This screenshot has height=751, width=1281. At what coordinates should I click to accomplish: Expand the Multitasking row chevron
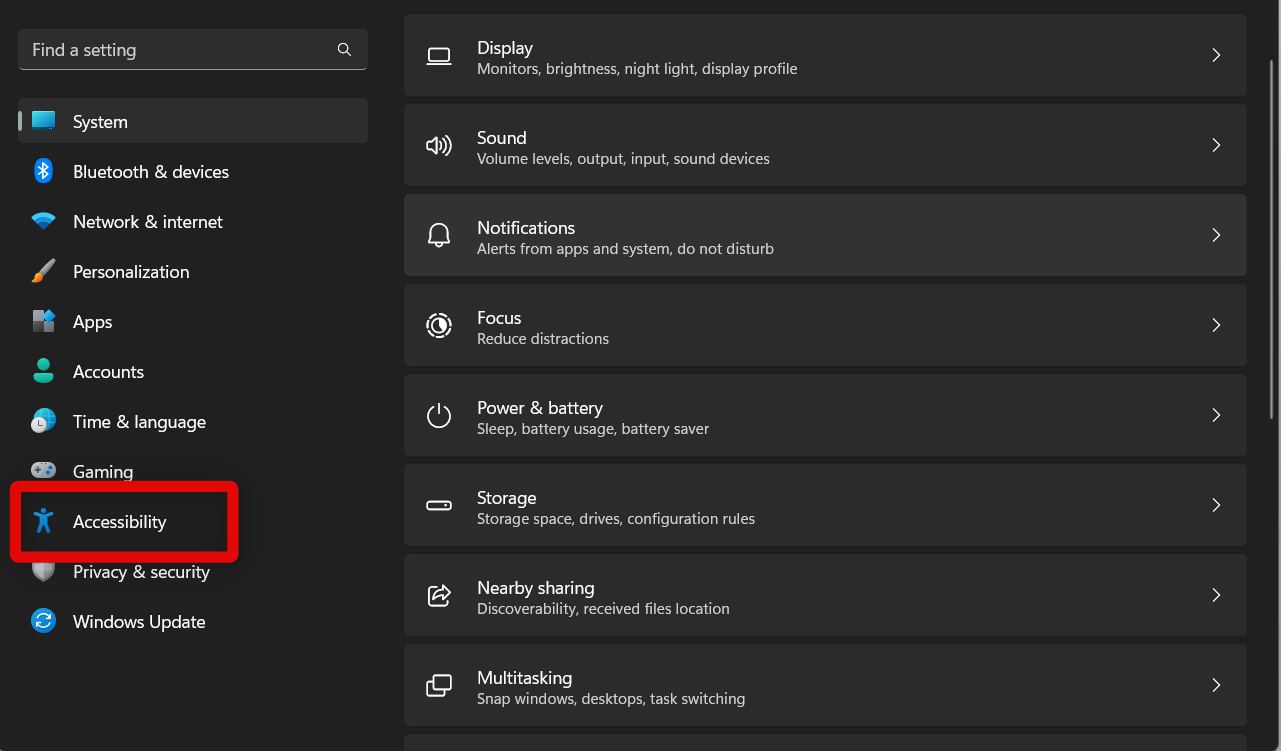[1216, 685]
